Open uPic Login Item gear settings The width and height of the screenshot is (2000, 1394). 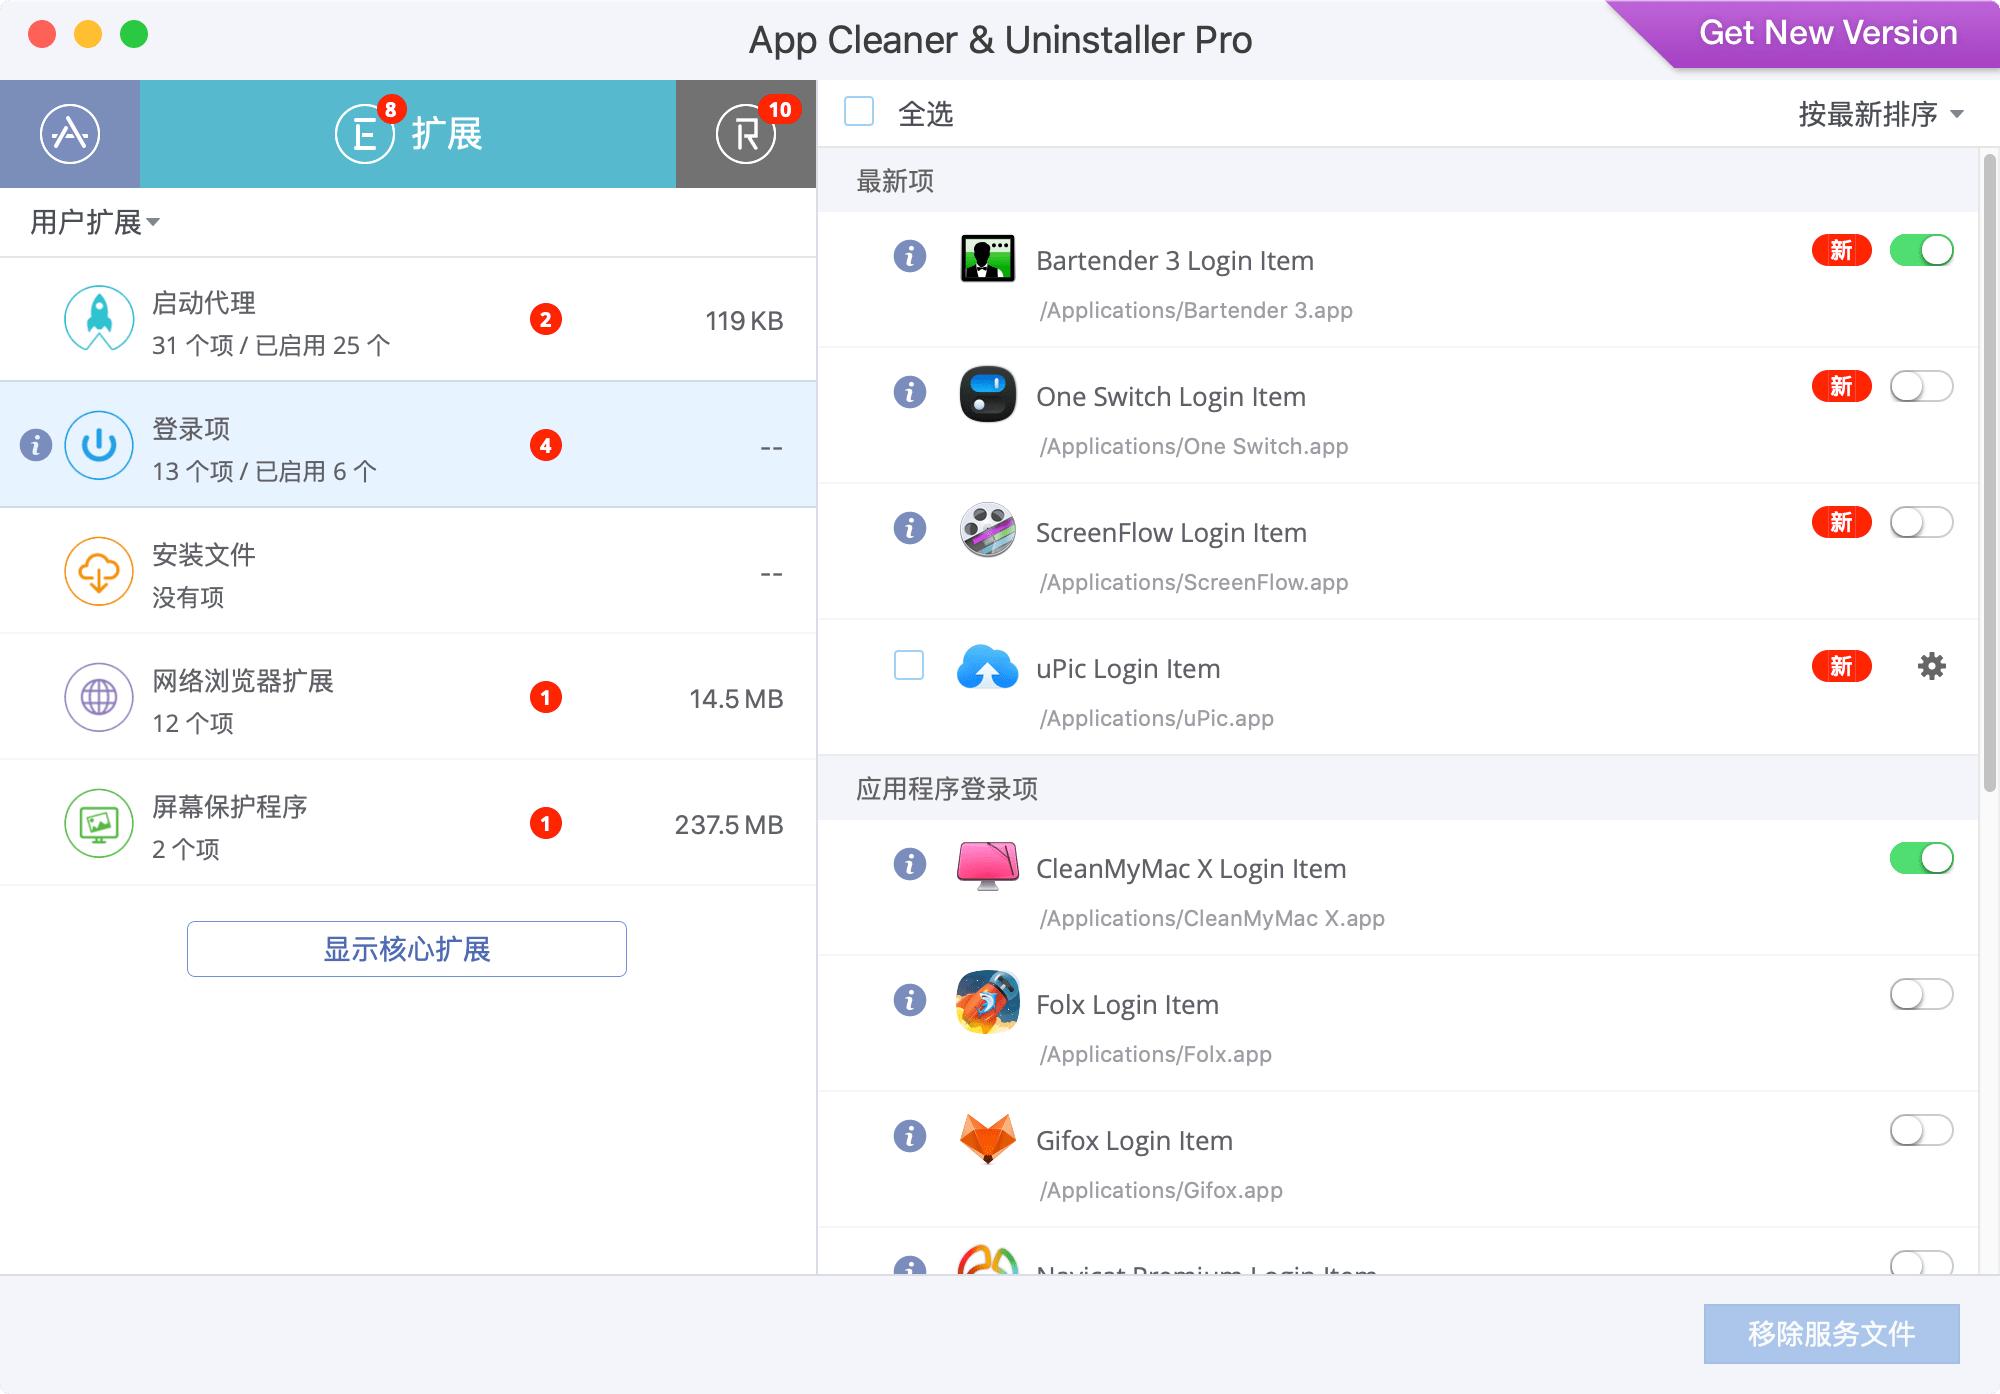1932,666
